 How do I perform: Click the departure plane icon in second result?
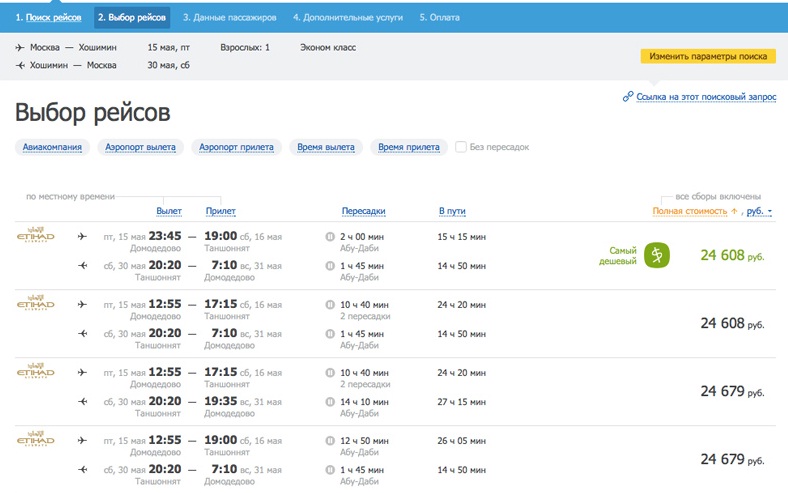pos(82,304)
